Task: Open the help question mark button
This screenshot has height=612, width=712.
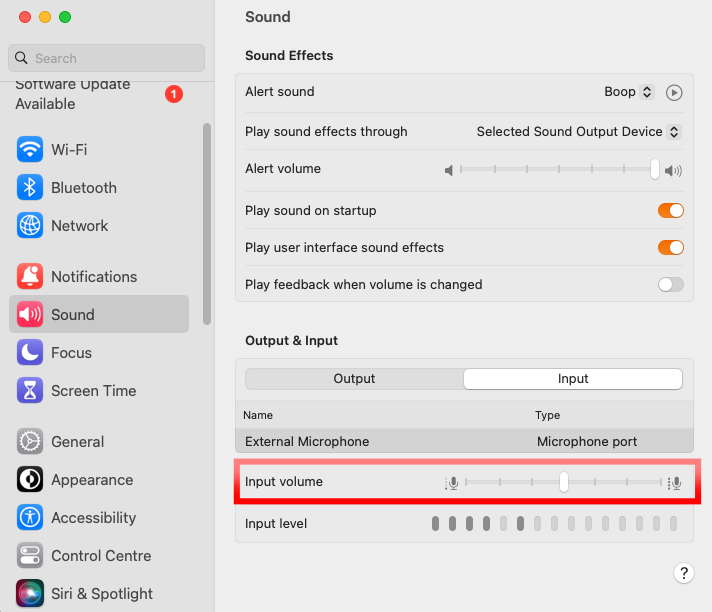Action: tap(683, 573)
